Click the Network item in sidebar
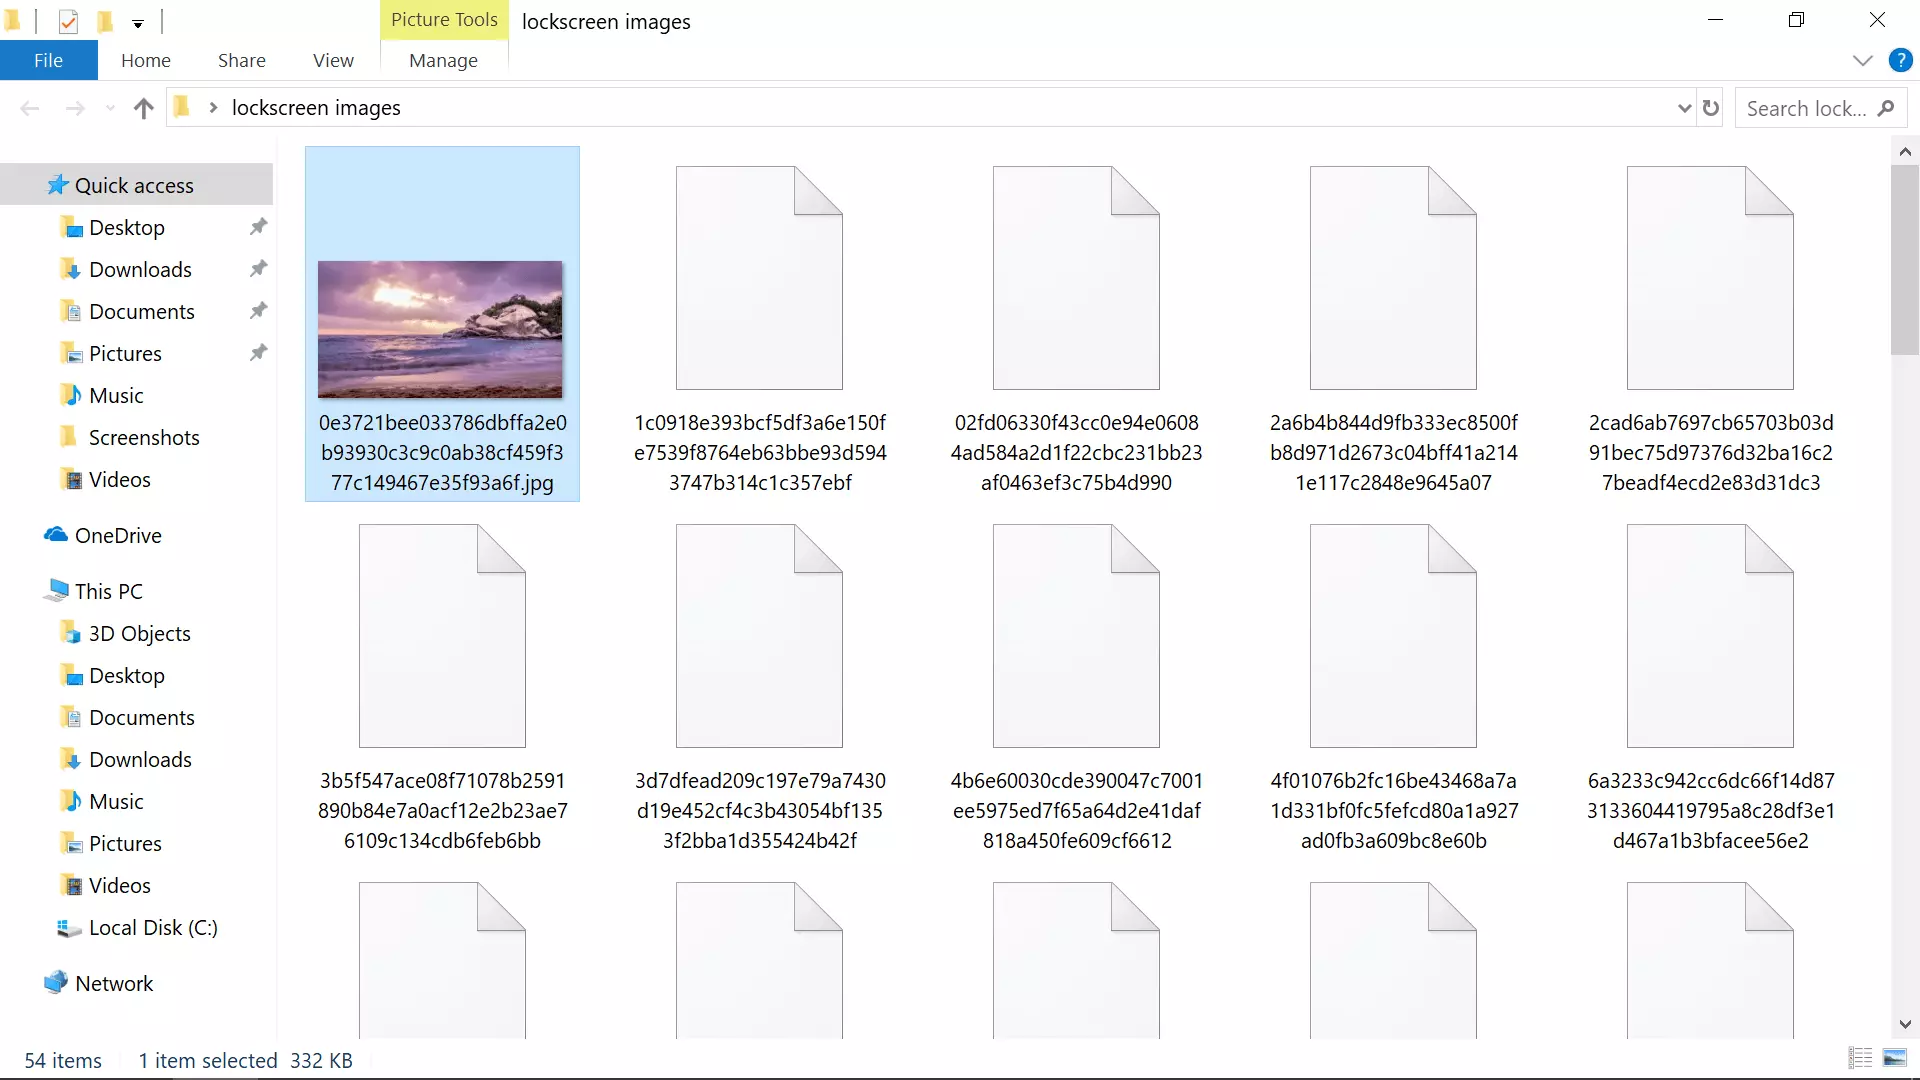The image size is (1920, 1080). 113,982
